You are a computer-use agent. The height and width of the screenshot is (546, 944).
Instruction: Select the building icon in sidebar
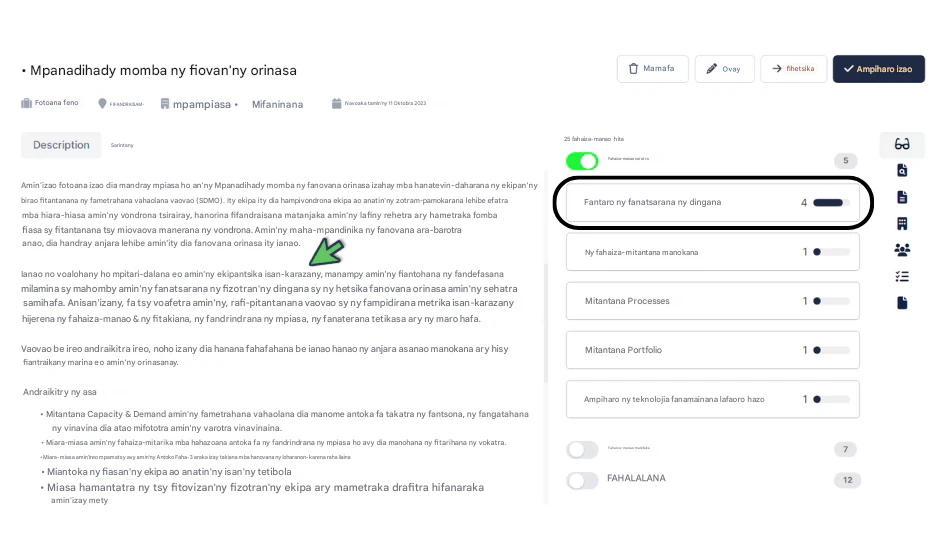[901, 223]
